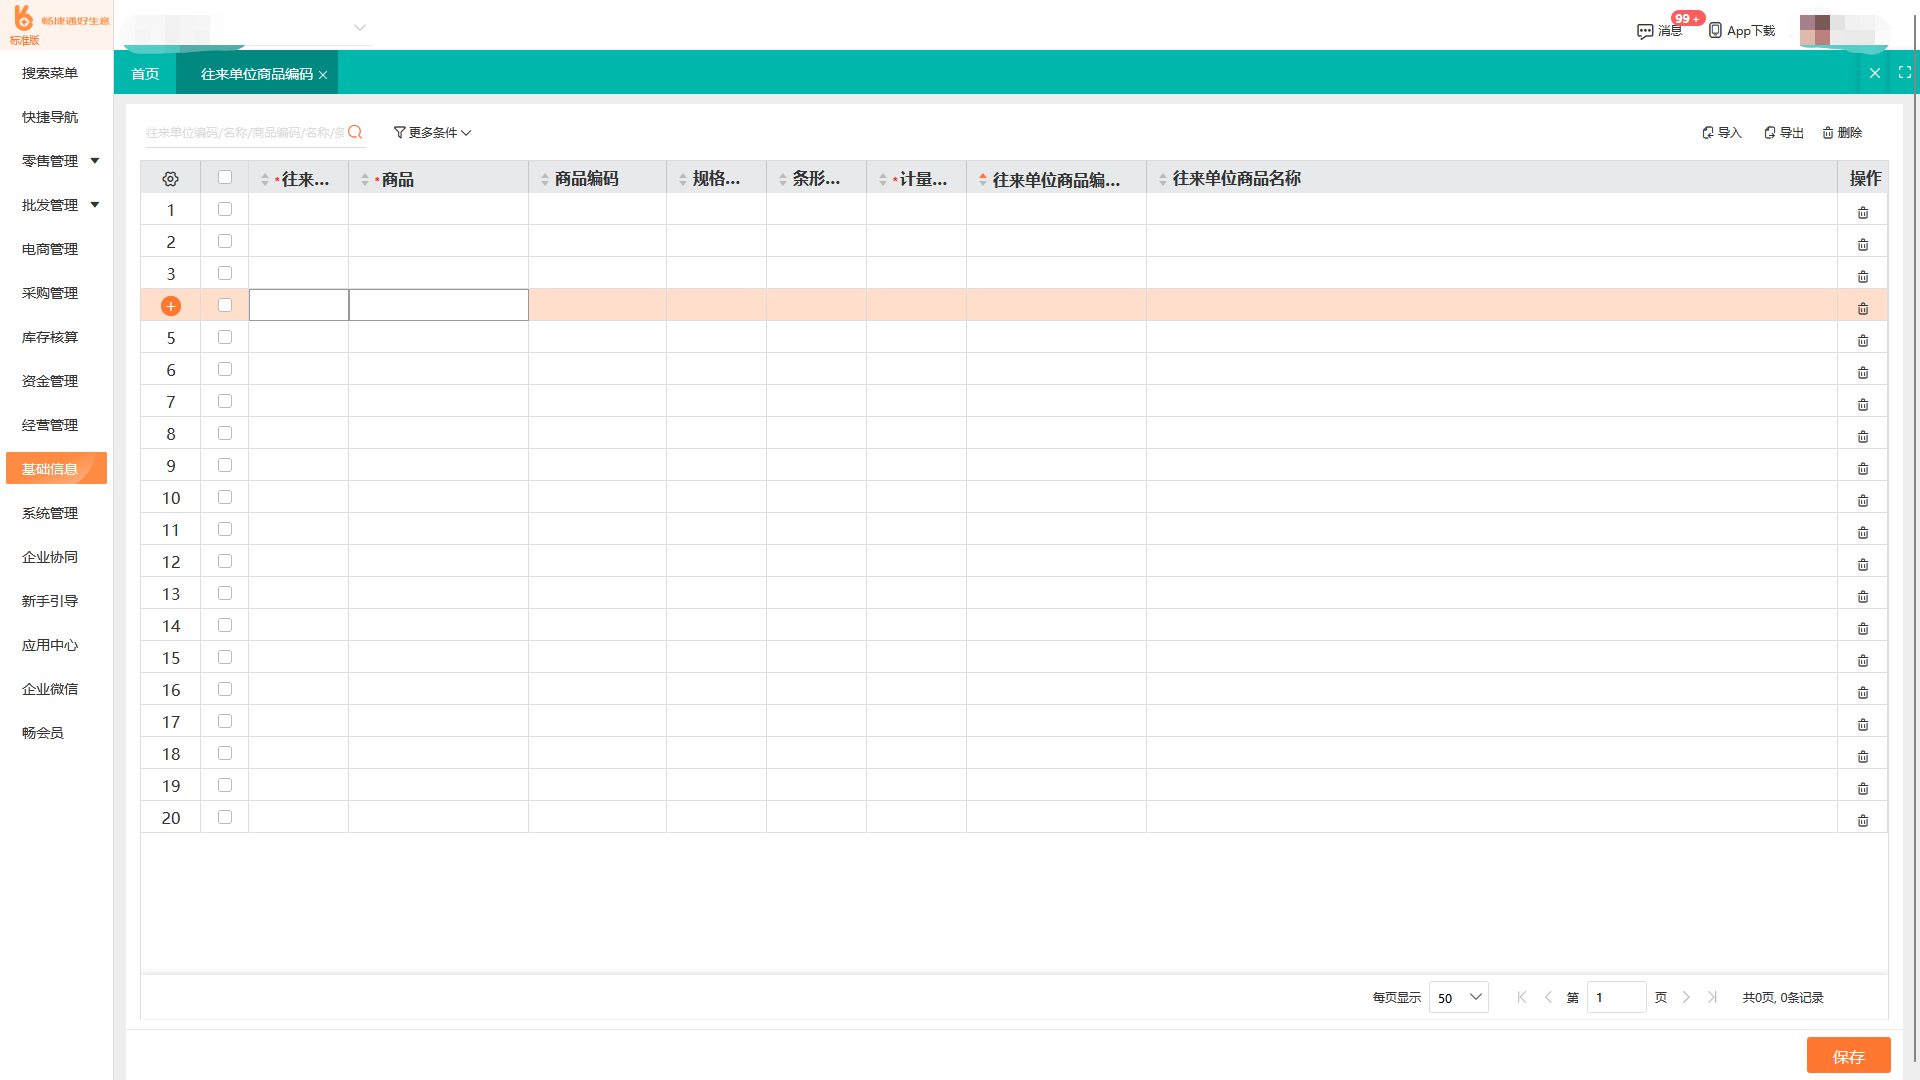The image size is (1920, 1080).
Task: Enable select-all header checkbox
Action: pyautogui.click(x=224, y=178)
